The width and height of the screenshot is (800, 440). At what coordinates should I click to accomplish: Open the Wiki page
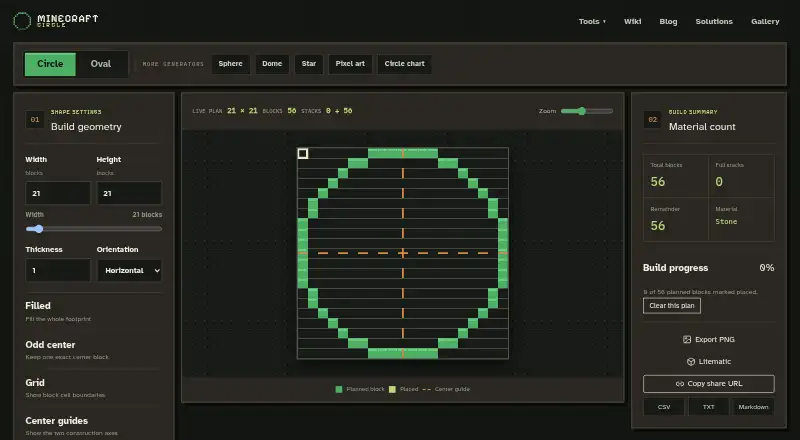pyautogui.click(x=633, y=21)
